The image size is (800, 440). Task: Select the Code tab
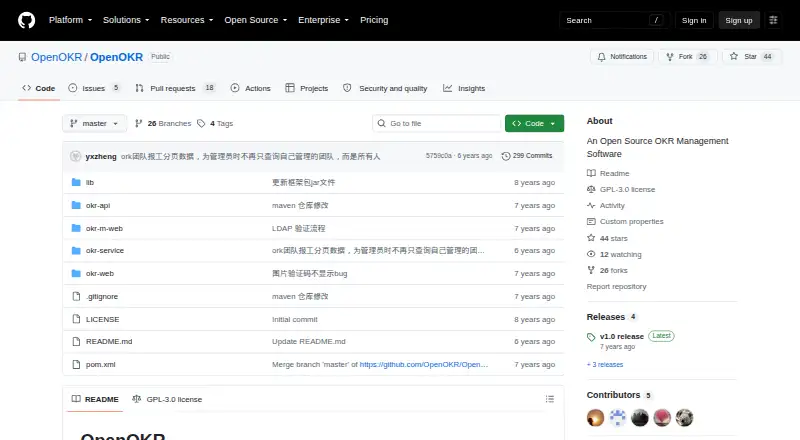(x=39, y=88)
